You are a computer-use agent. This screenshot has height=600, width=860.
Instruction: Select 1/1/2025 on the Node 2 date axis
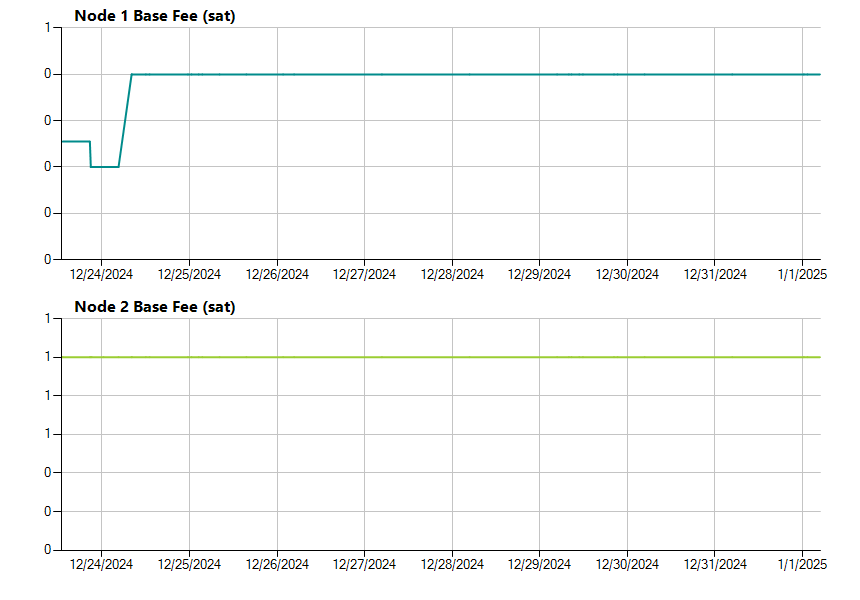tap(803, 565)
